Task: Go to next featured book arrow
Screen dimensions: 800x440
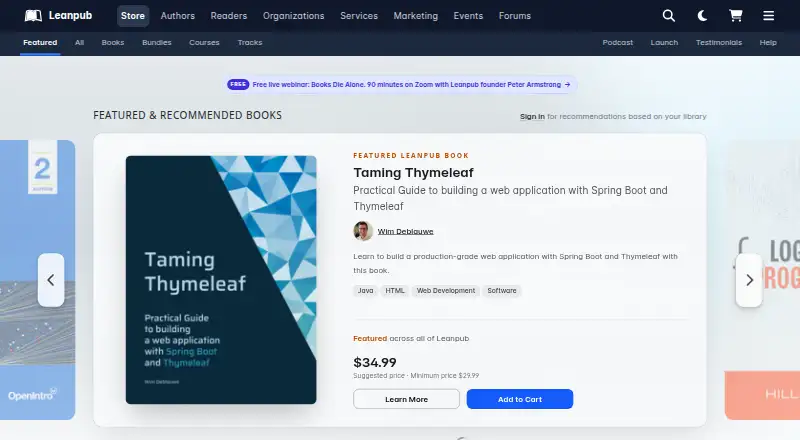Action: [x=749, y=280]
